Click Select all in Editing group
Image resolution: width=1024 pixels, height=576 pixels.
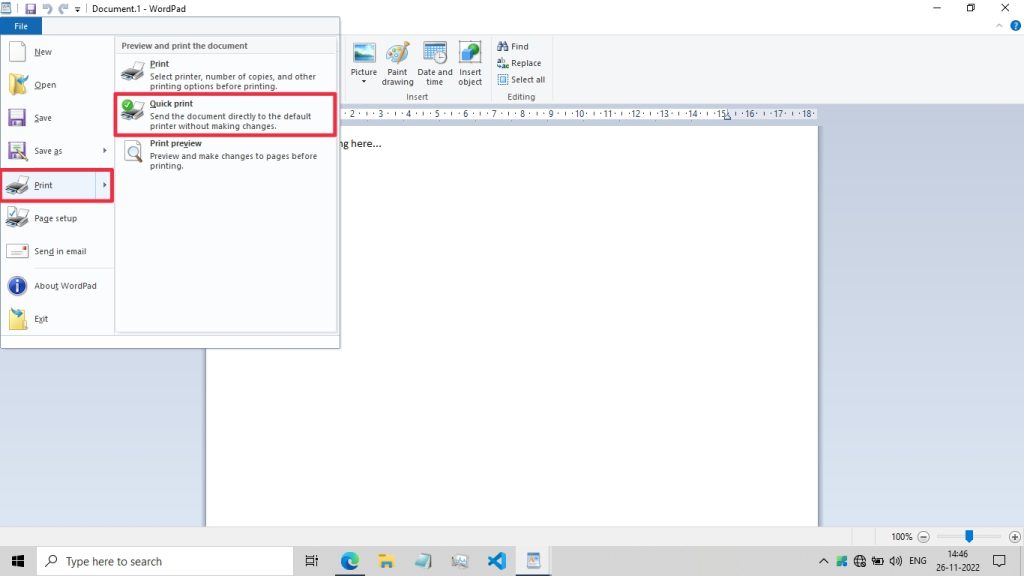(x=521, y=80)
